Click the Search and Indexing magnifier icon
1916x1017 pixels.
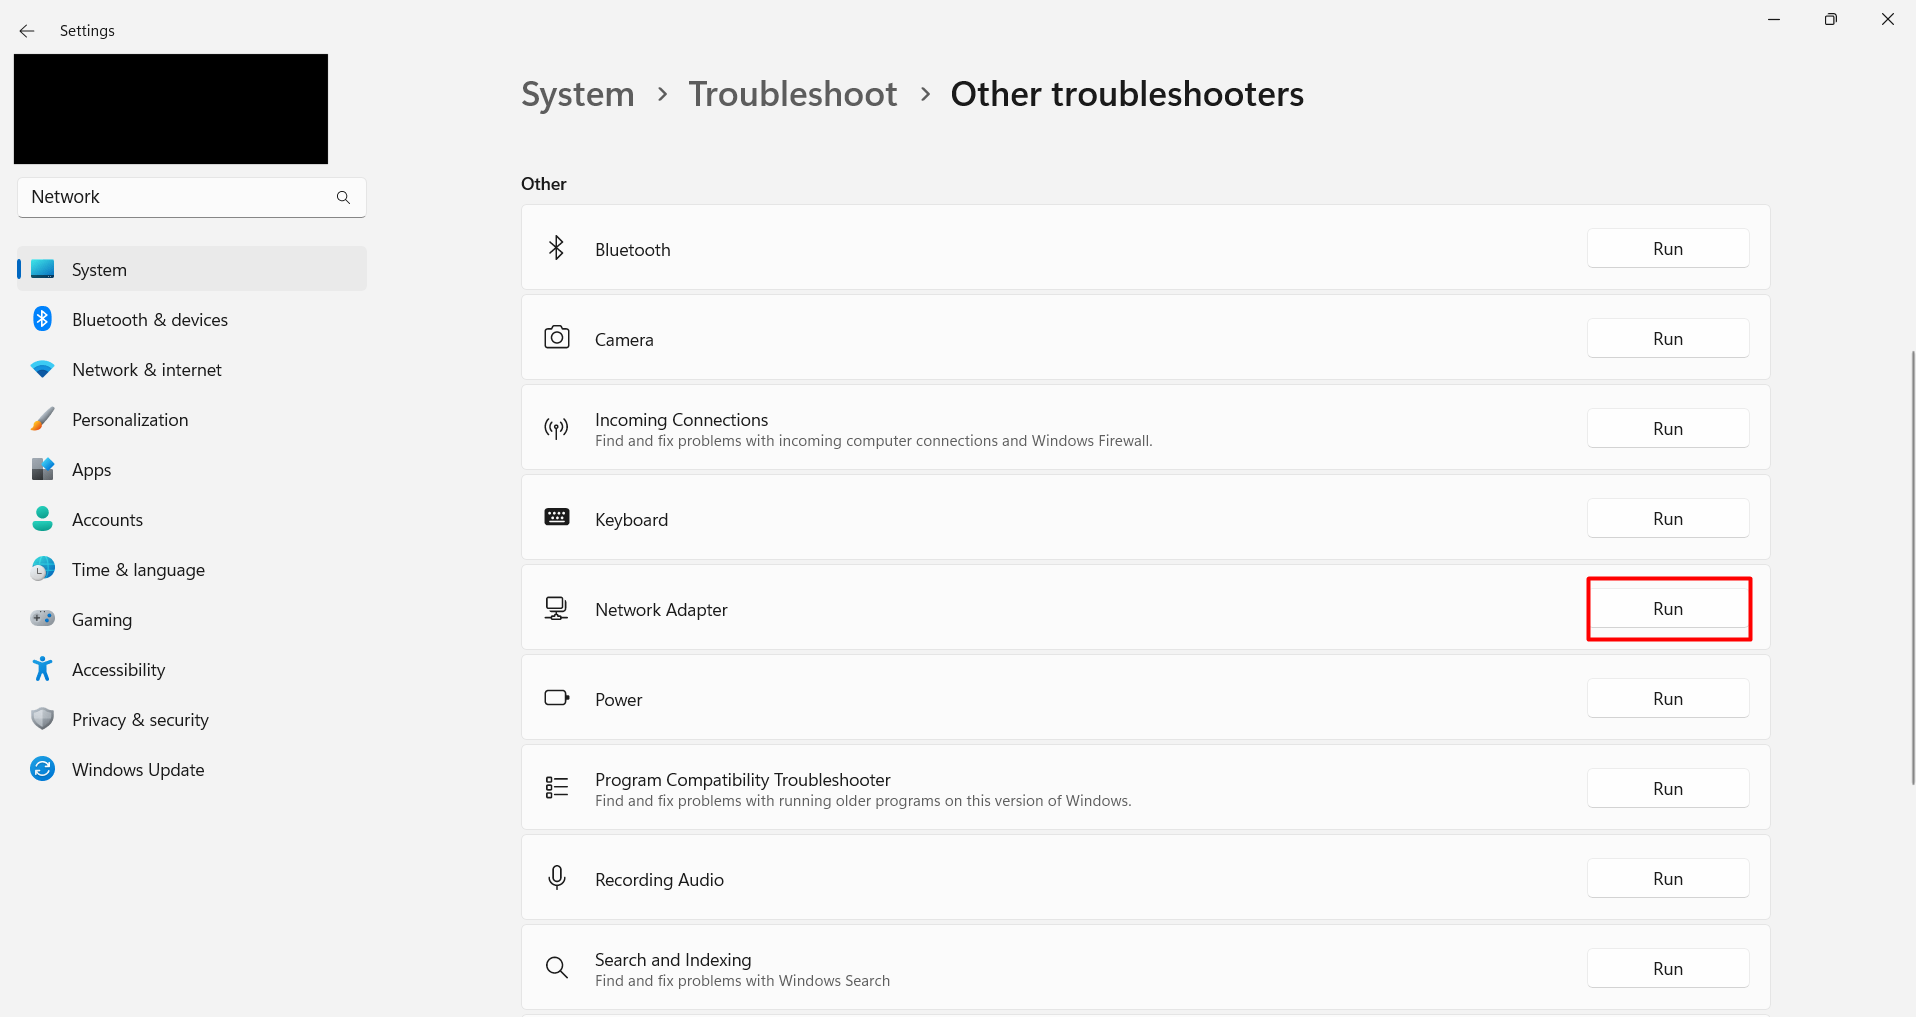click(556, 967)
